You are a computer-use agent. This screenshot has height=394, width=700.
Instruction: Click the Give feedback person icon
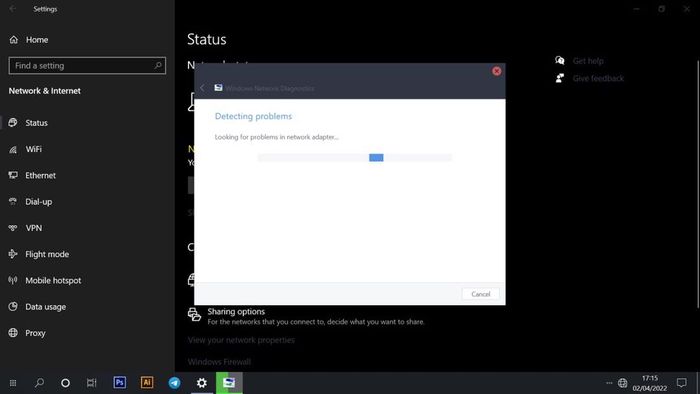560,79
